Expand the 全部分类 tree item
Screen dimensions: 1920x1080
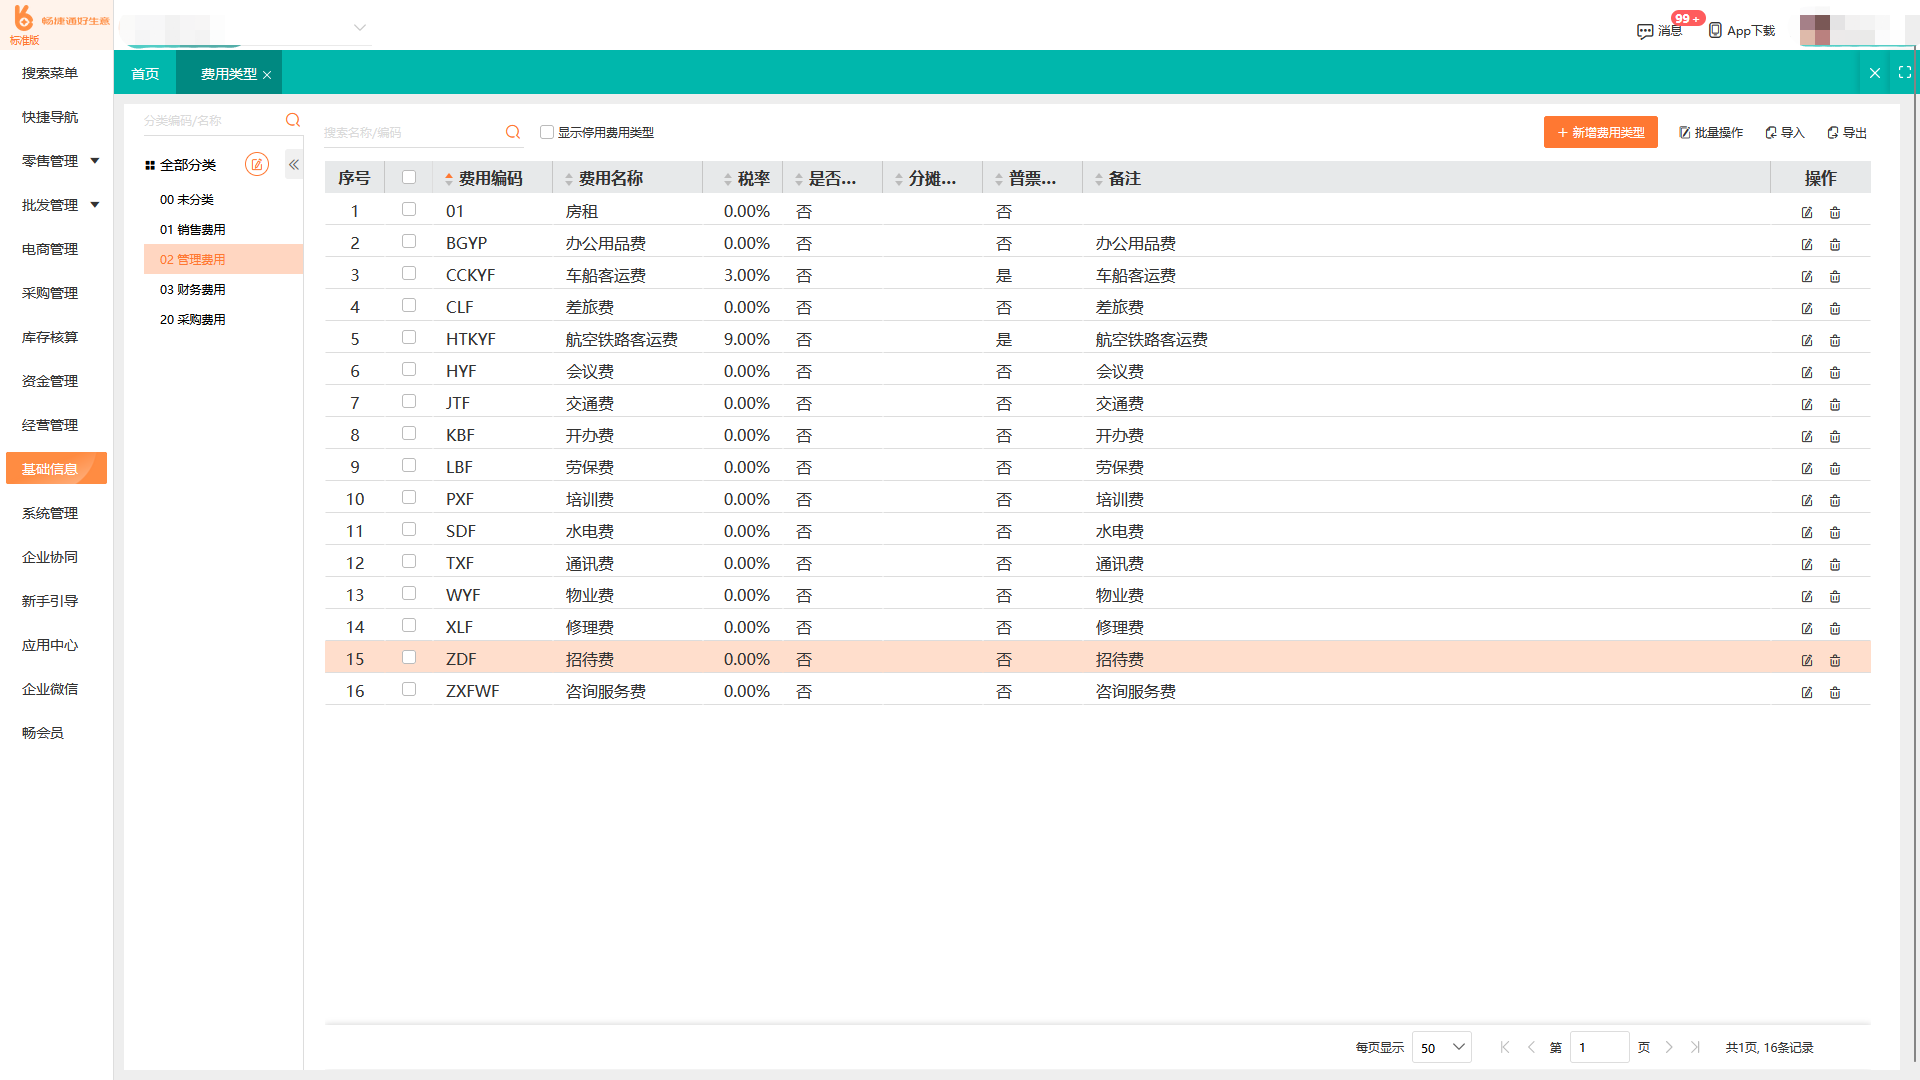148,164
